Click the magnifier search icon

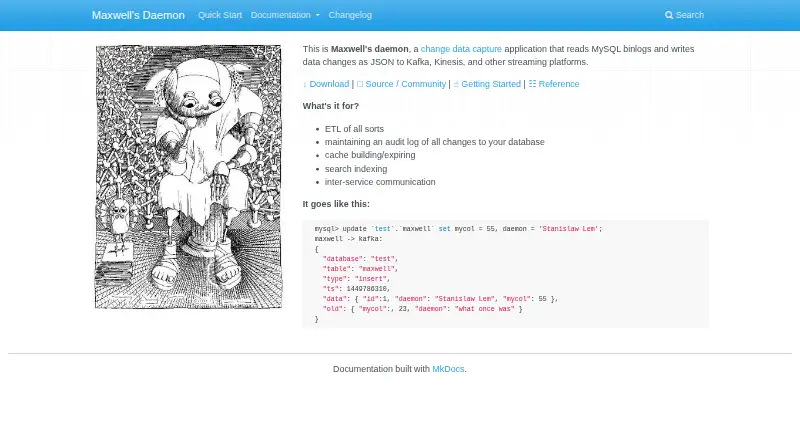coord(669,15)
